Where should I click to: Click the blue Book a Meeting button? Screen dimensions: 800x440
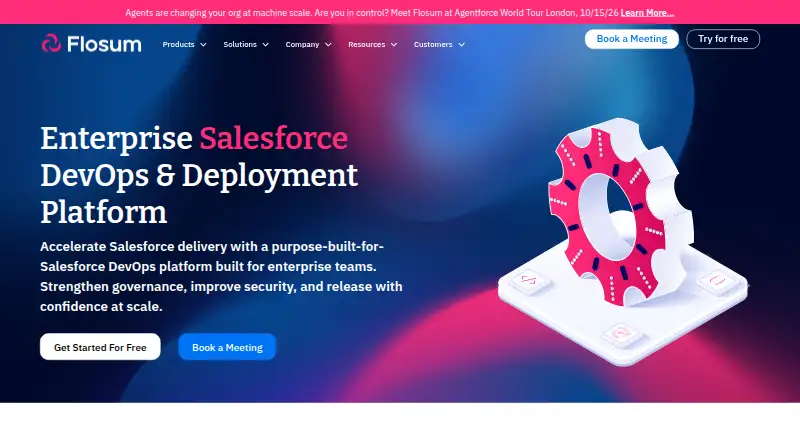coord(227,347)
